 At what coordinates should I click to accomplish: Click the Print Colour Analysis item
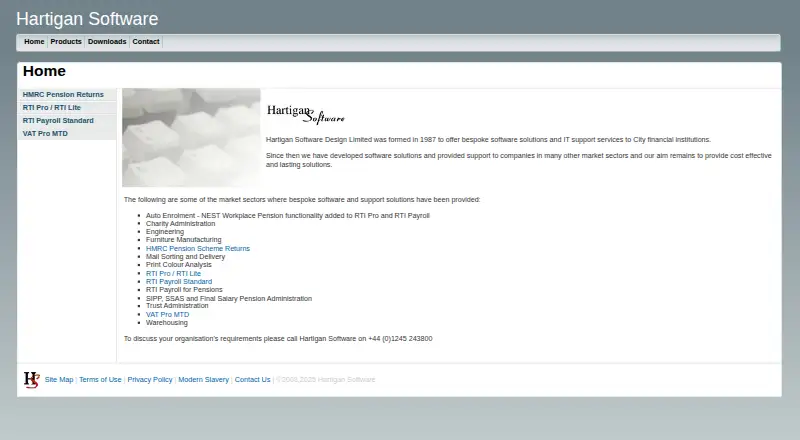pyautogui.click(x=179, y=265)
